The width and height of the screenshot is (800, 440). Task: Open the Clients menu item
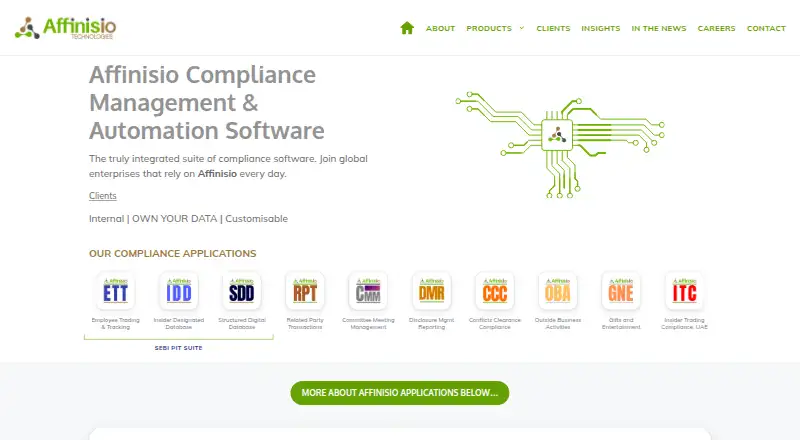(553, 29)
